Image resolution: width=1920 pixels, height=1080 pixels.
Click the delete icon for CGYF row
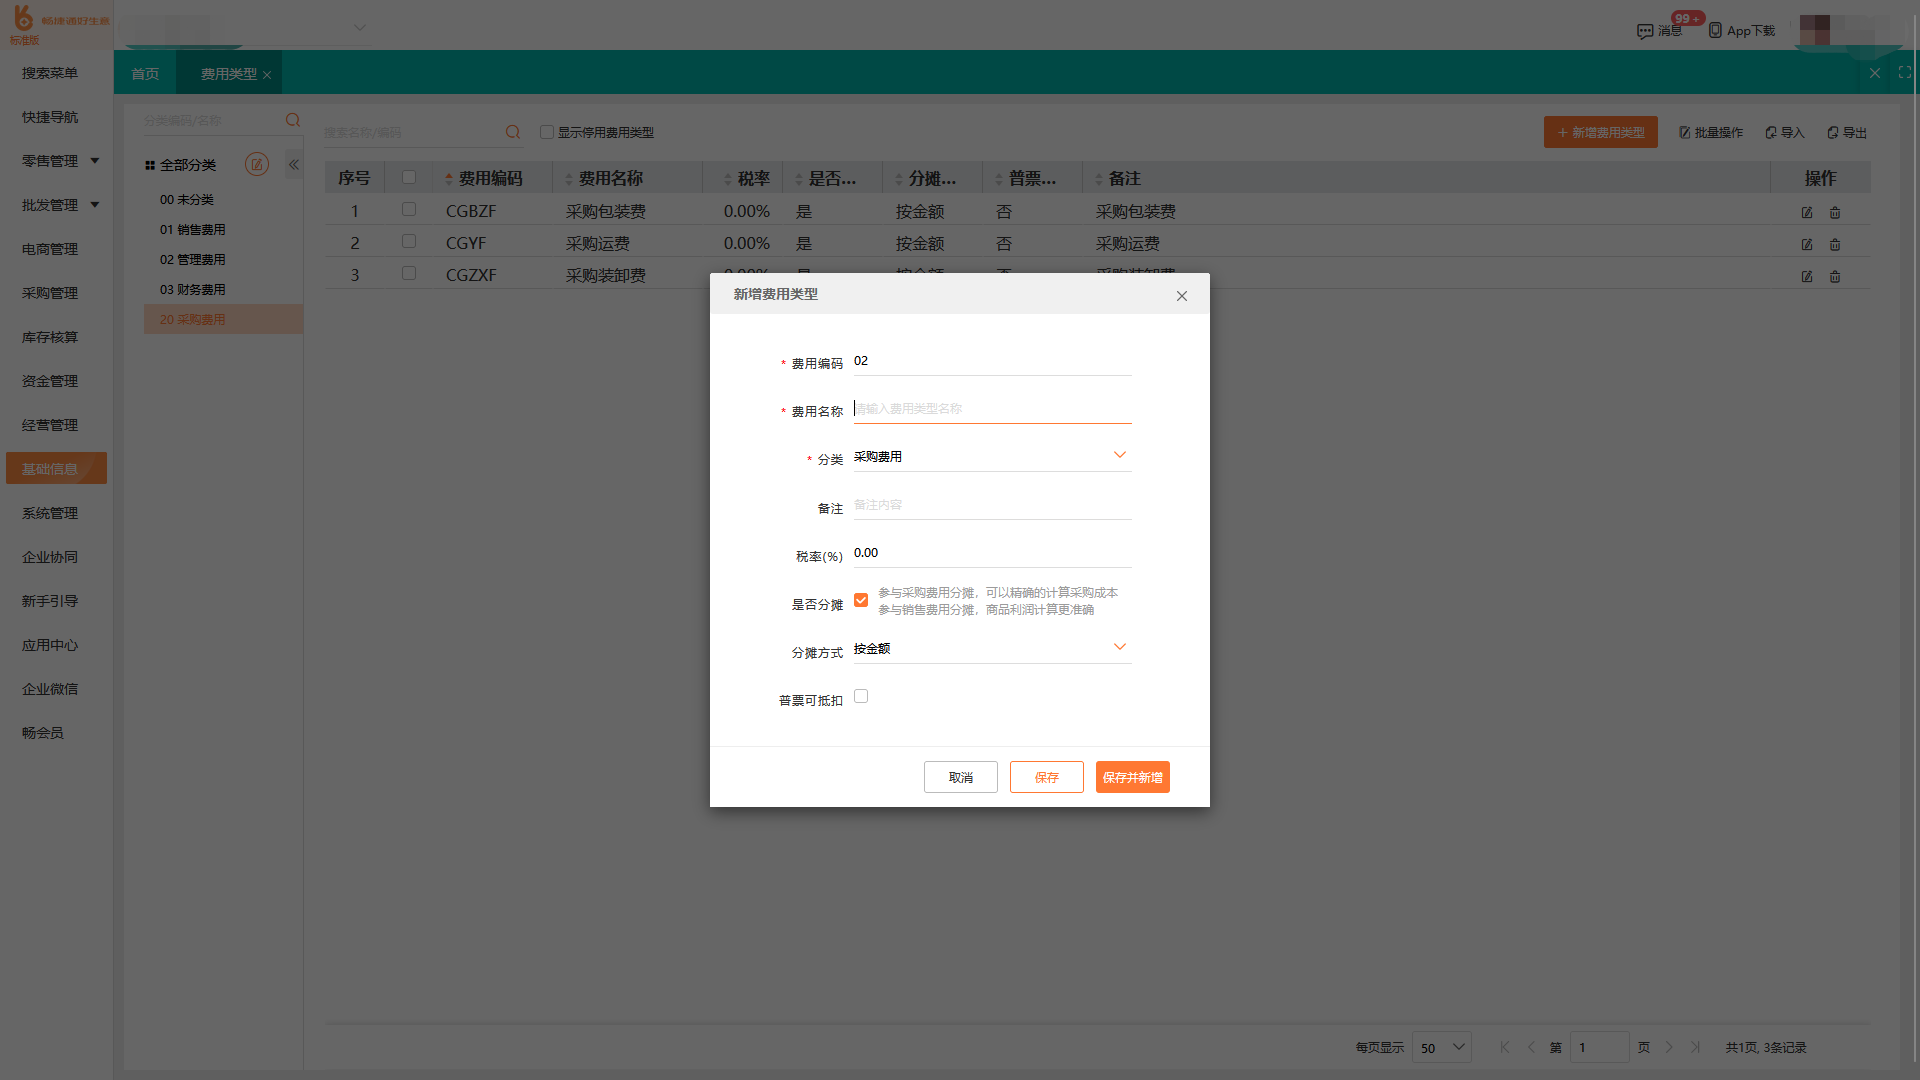(x=1836, y=244)
